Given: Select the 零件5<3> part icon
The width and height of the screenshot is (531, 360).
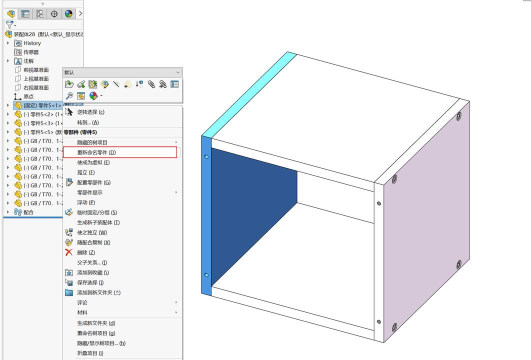Looking at the screenshot, I should pyautogui.click(x=18, y=123).
